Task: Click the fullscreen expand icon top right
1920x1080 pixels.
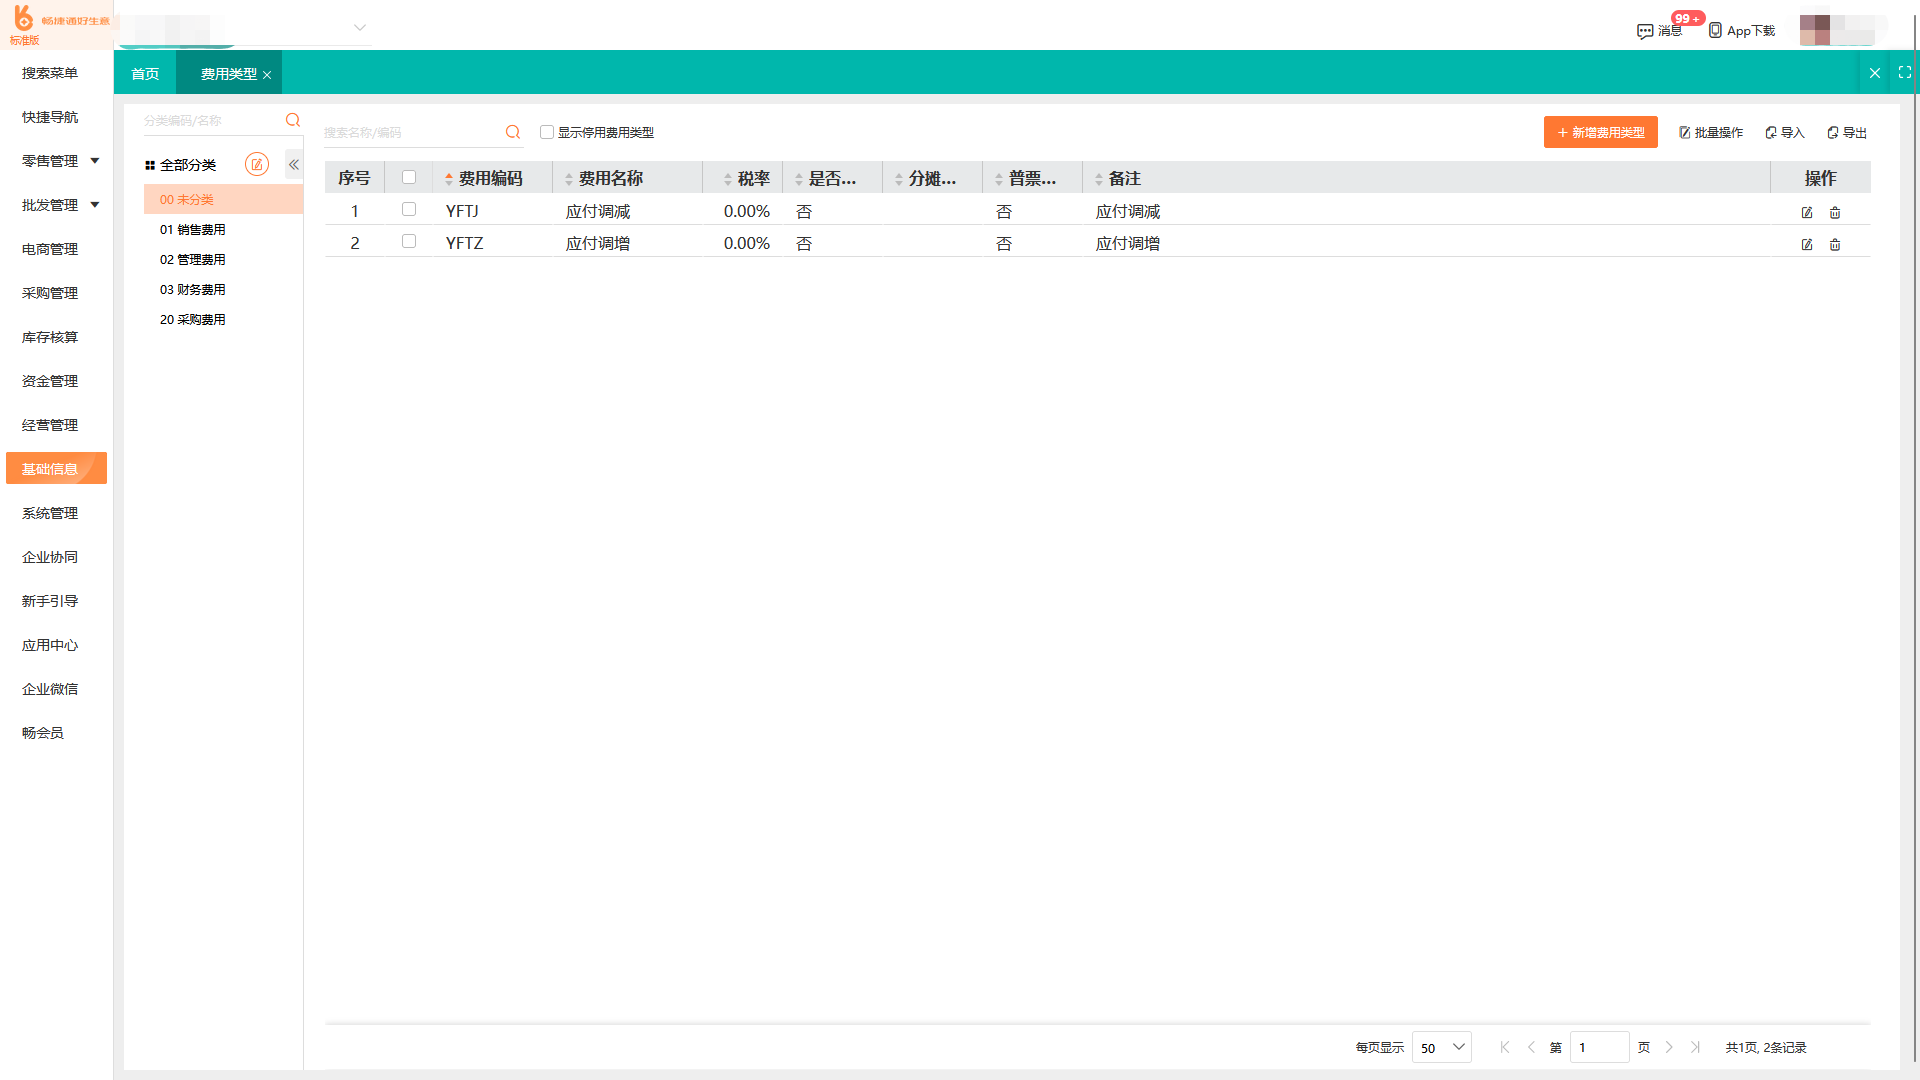Action: tap(1904, 73)
